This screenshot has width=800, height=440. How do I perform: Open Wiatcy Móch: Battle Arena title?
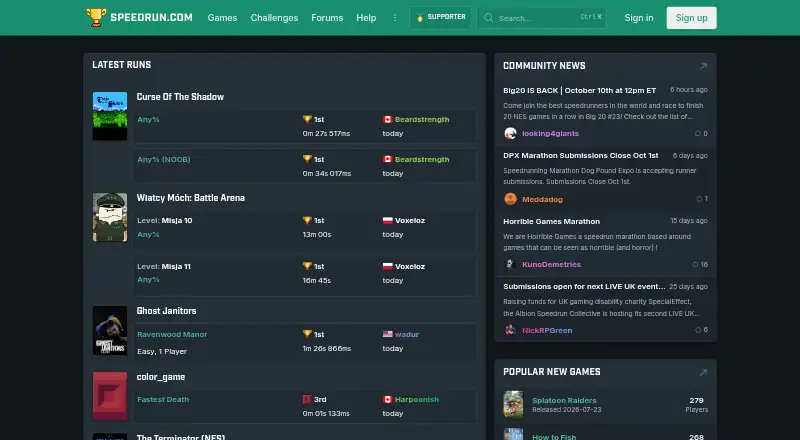coord(190,198)
